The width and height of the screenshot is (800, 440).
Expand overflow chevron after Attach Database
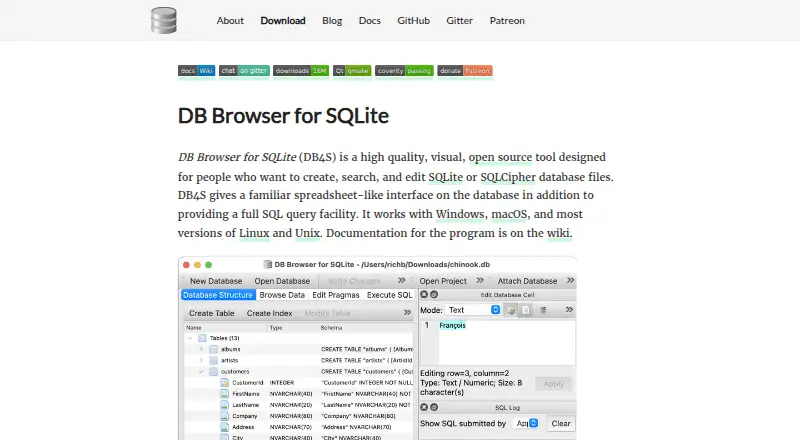coord(570,280)
